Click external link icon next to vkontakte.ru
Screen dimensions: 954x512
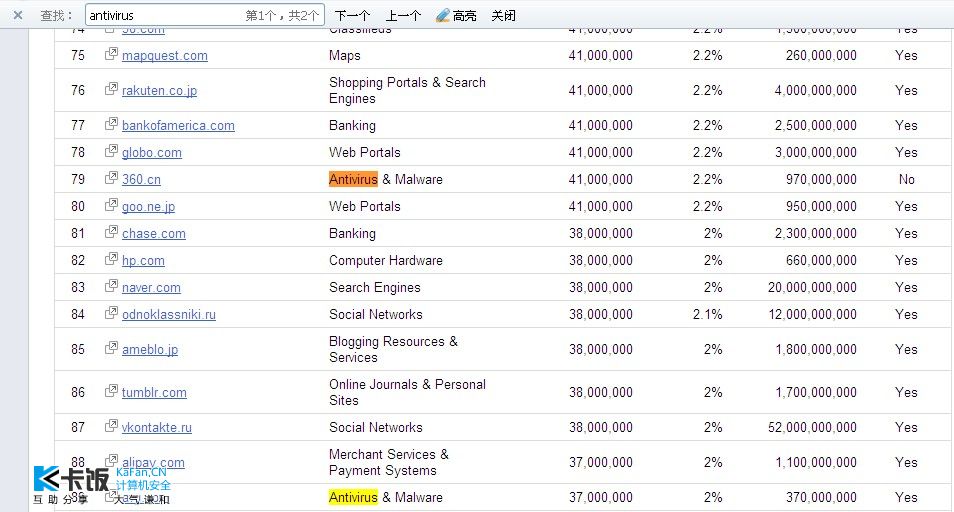[x=111, y=427]
